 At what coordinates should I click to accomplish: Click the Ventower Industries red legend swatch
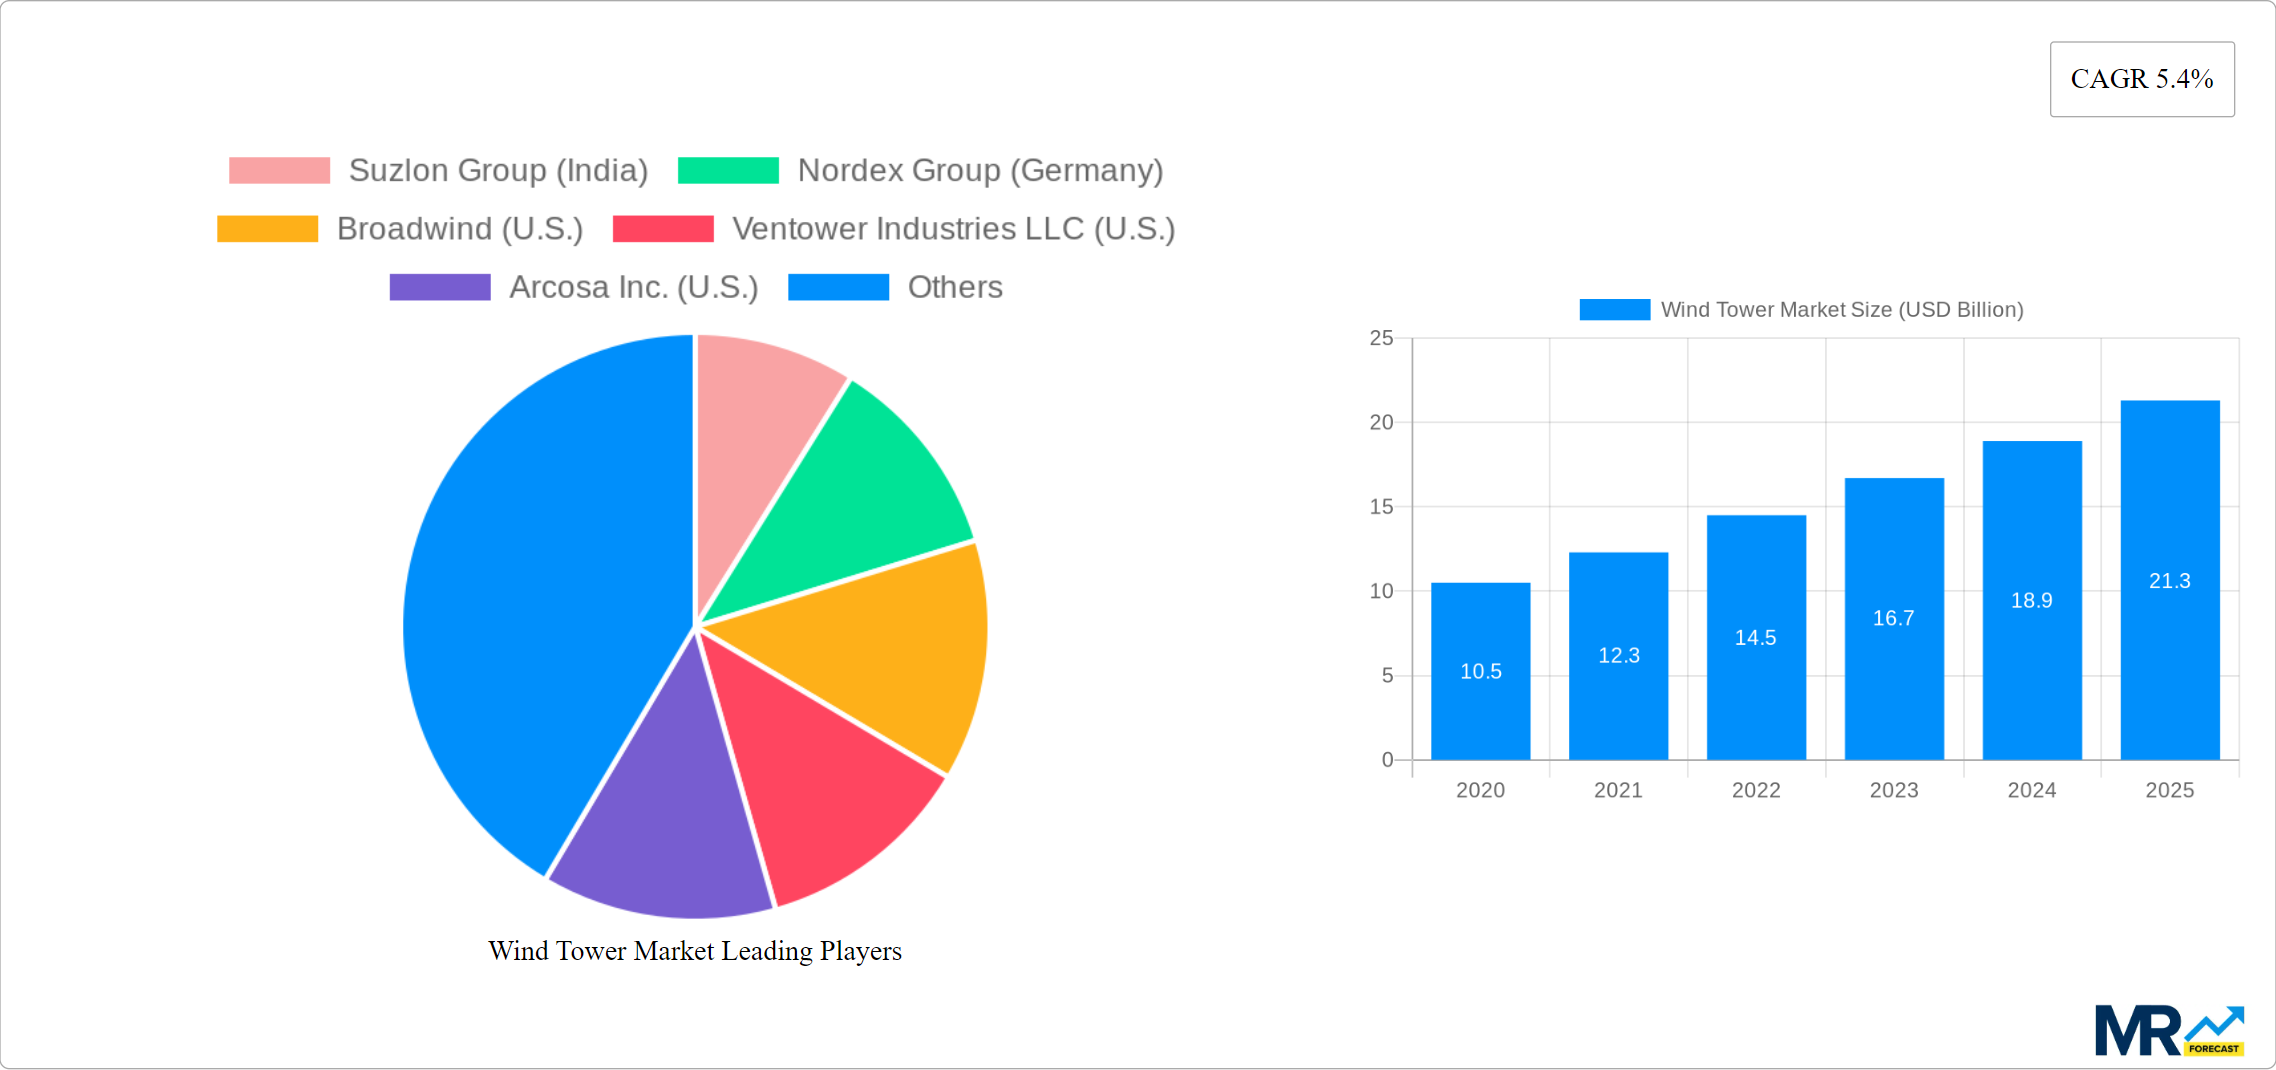(x=661, y=228)
